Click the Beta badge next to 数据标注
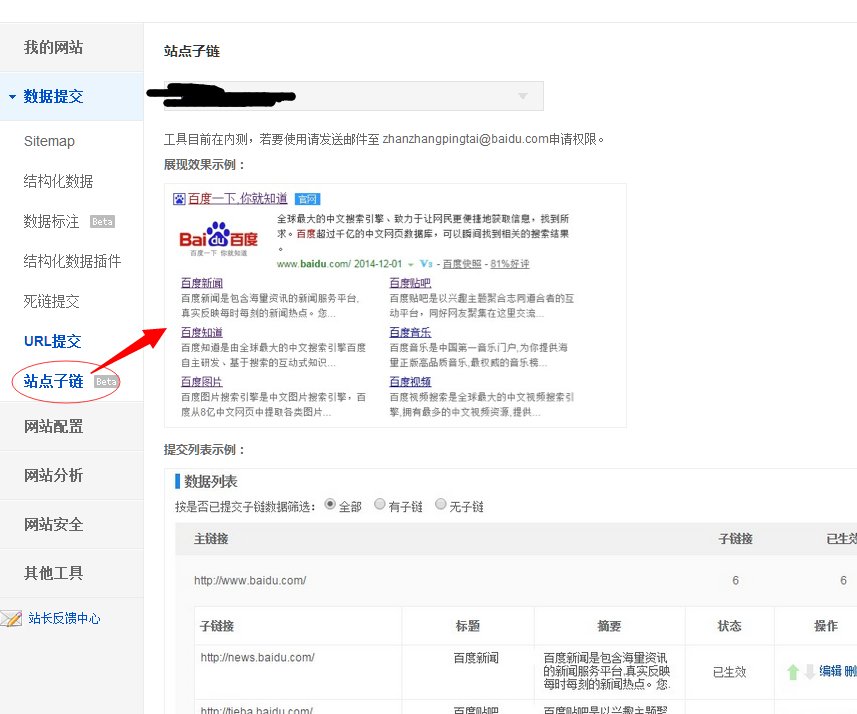The width and height of the screenshot is (857, 714). [x=101, y=222]
